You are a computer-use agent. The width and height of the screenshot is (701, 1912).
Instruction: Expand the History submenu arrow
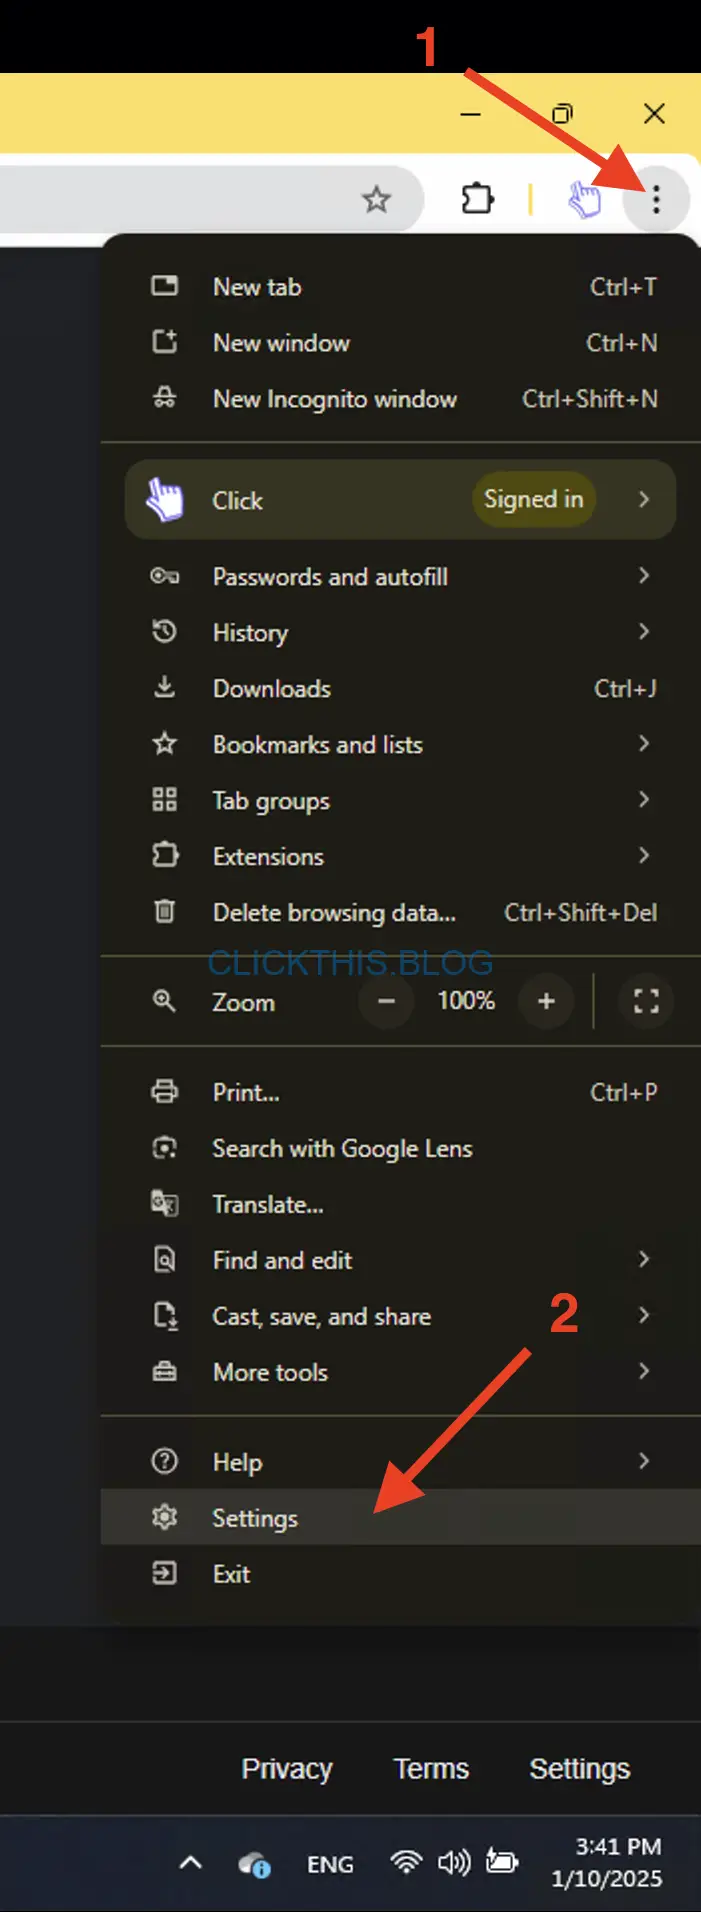coord(644,632)
